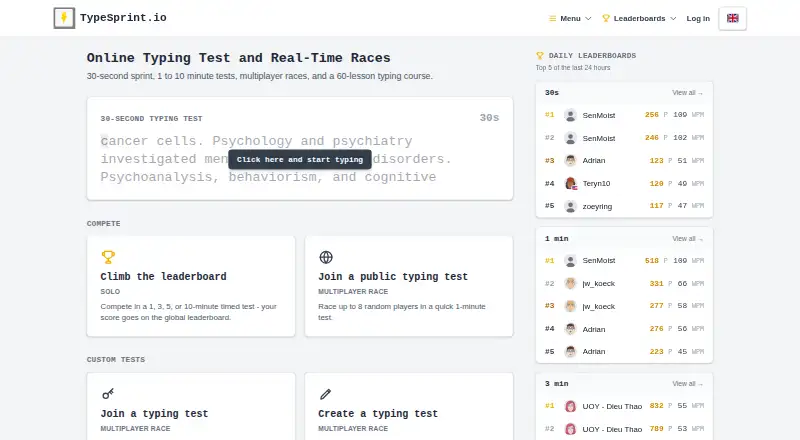
Task: Click Adrian's avatar in 1 min rank #5 row
Action: tap(570, 352)
